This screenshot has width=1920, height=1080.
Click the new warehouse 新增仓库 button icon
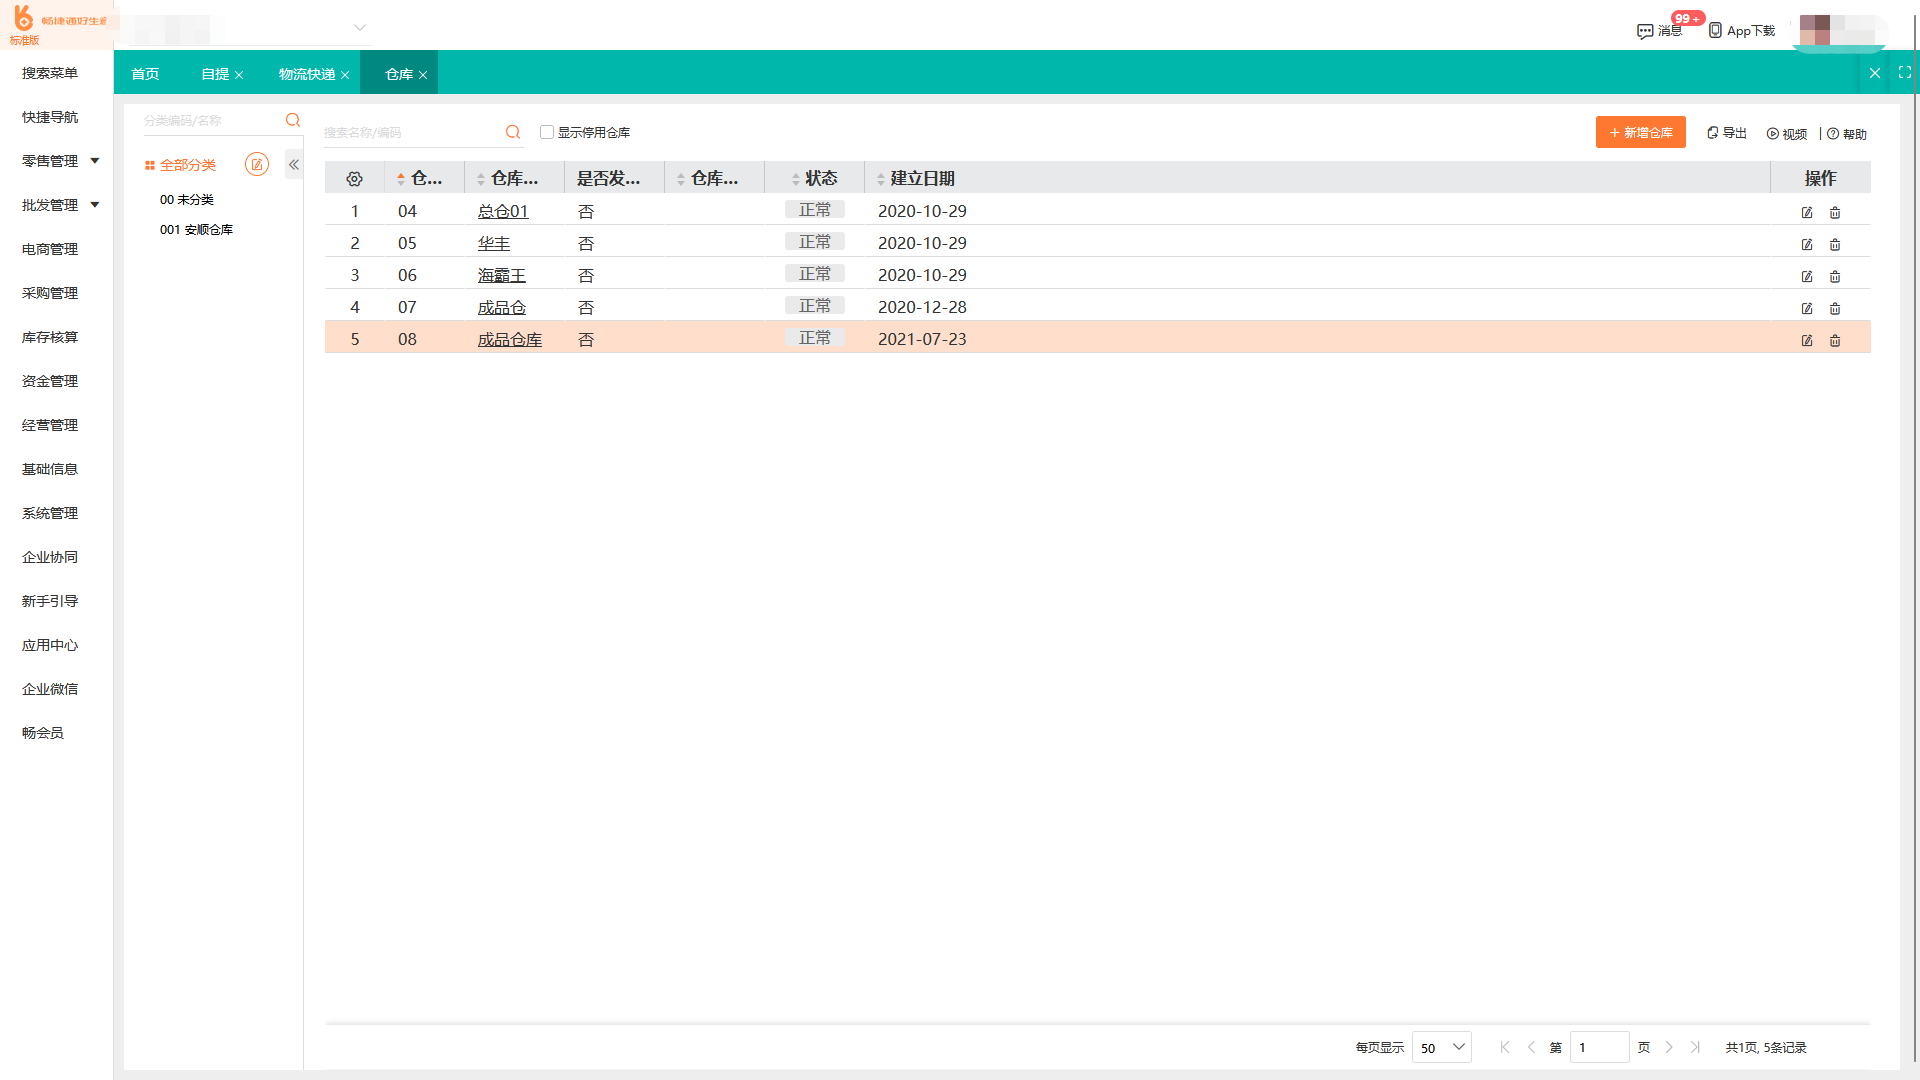tap(1639, 131)
